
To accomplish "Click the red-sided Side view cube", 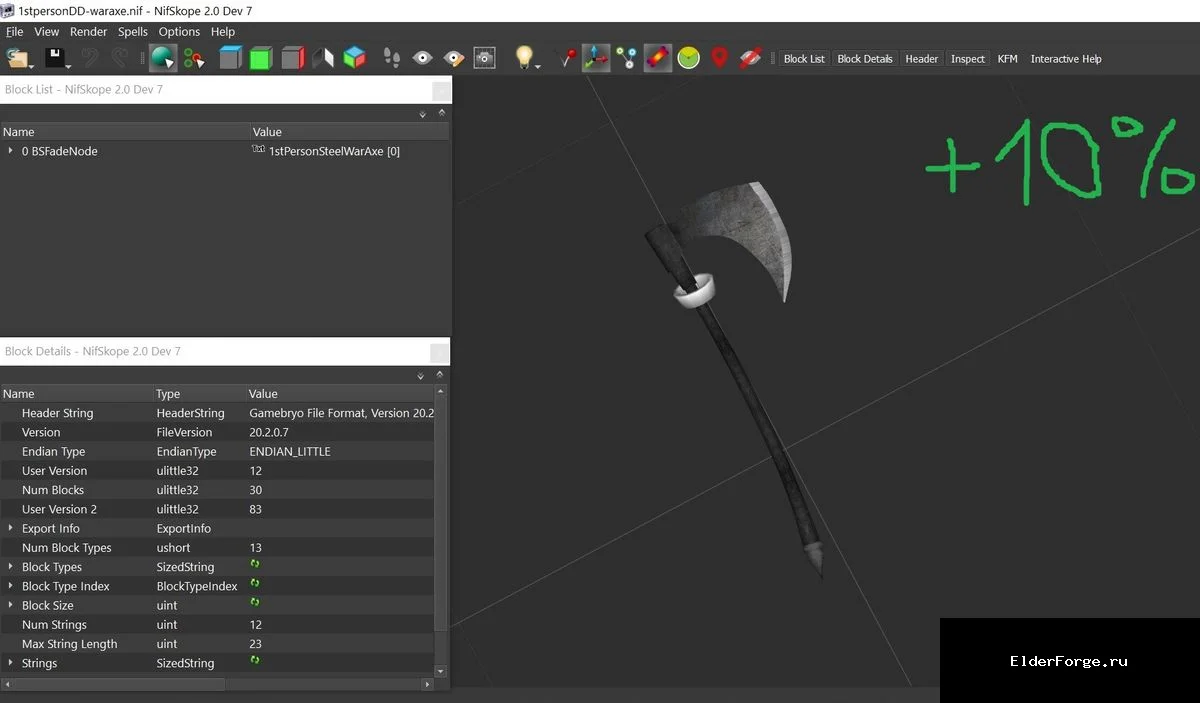I will click(x=292, y=58).
